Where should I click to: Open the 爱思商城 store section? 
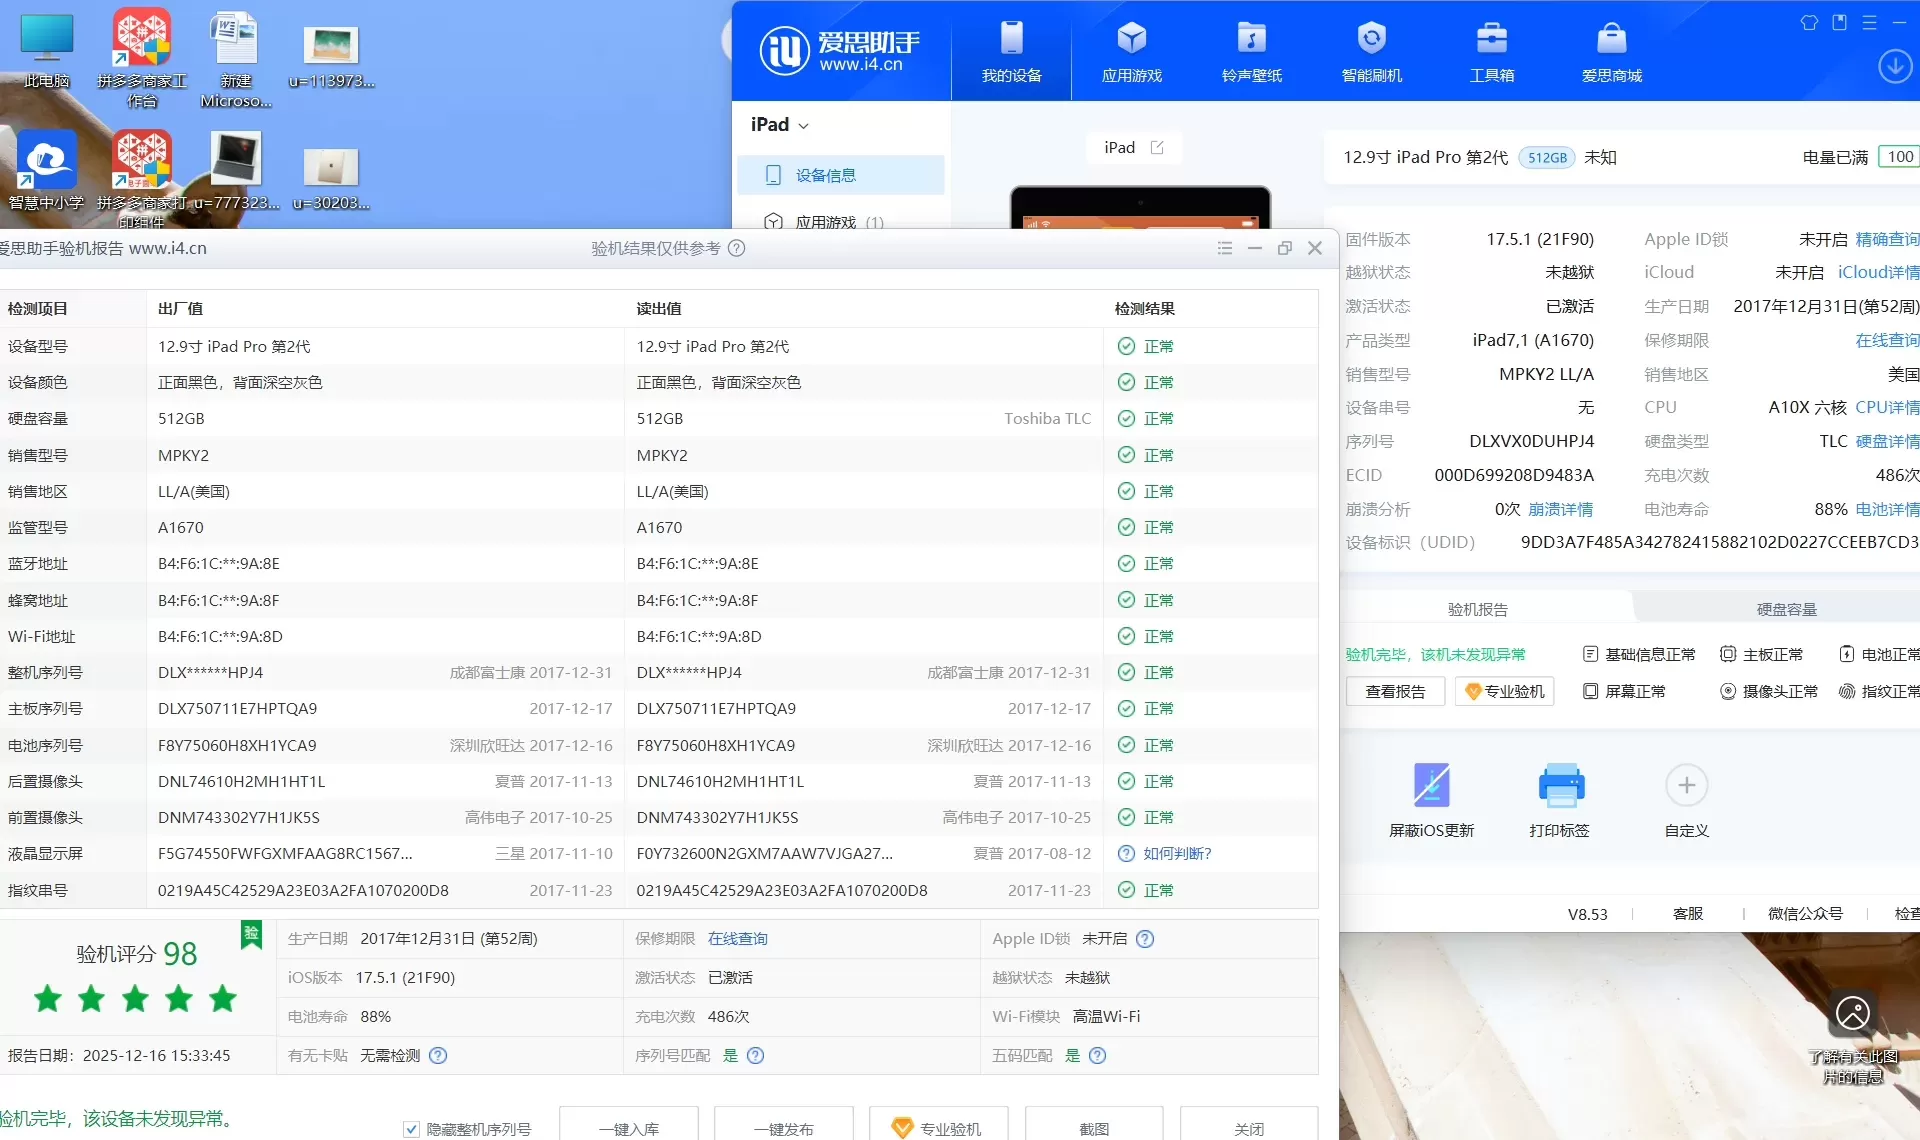coord(1611,50)
